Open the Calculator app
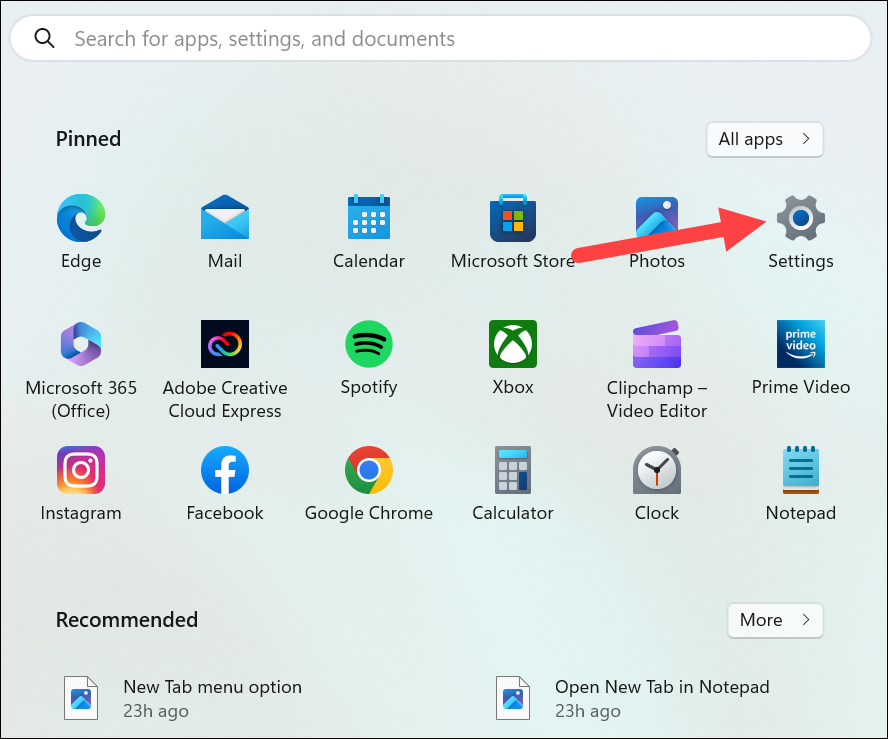The image size is (888, 739). [513, 470]
